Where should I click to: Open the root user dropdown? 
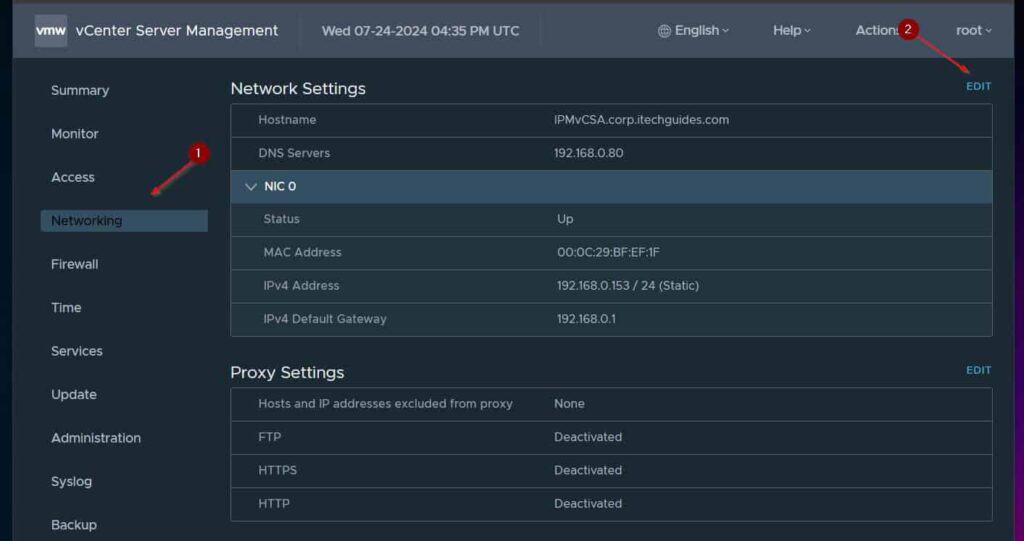tap(974, 31)
